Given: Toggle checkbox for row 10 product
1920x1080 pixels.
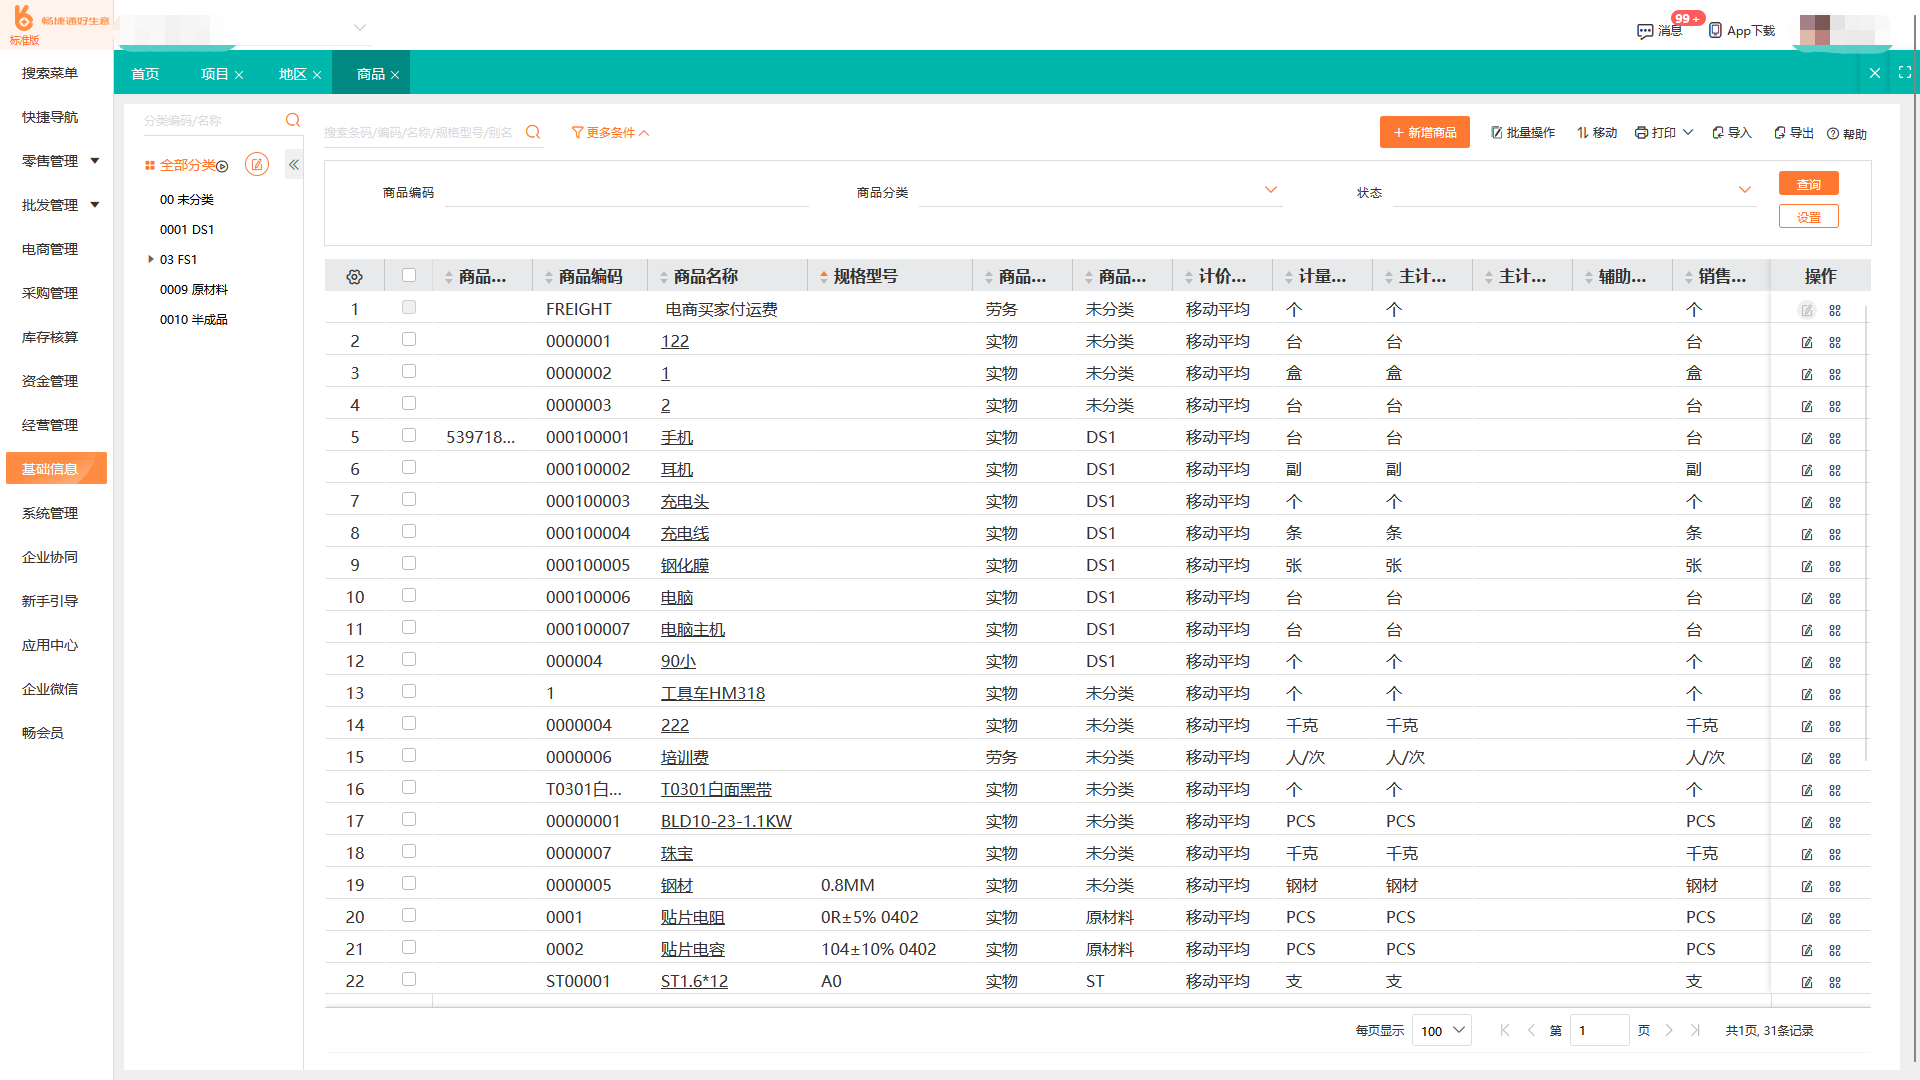Looking at the screenshot, I should tap(411, 596).
